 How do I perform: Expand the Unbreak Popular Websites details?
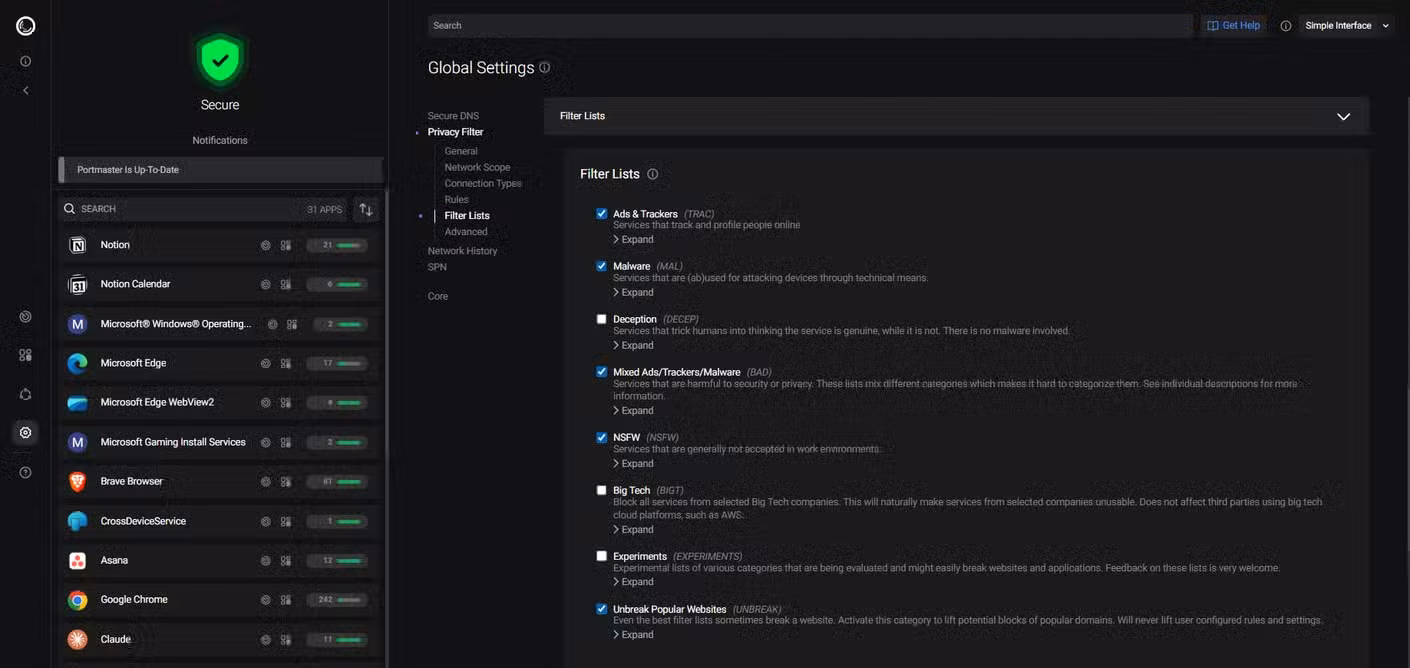633,635
